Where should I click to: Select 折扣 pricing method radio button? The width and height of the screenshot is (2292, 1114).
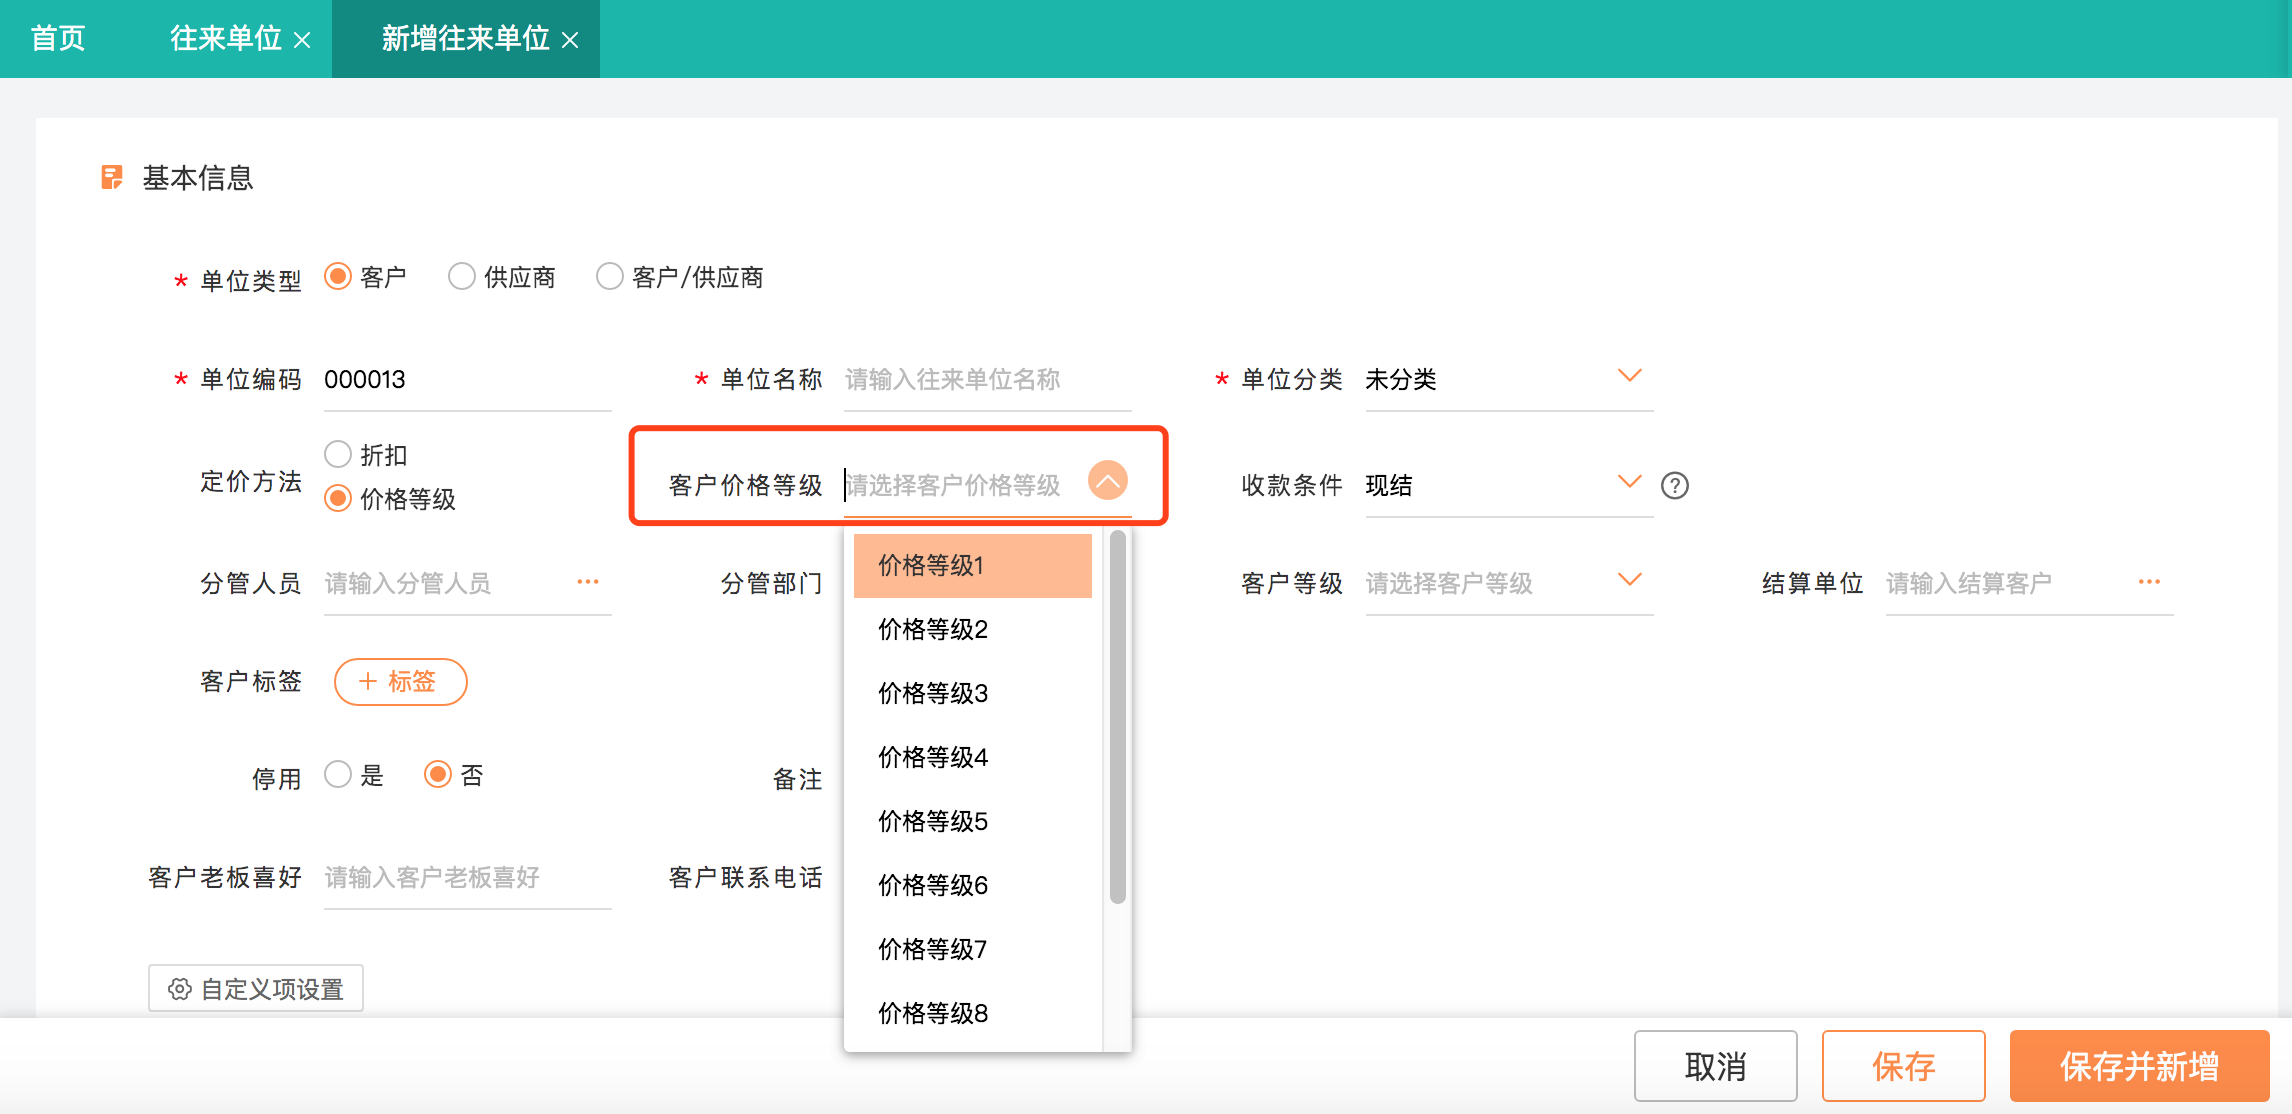(x=332, y=453)
